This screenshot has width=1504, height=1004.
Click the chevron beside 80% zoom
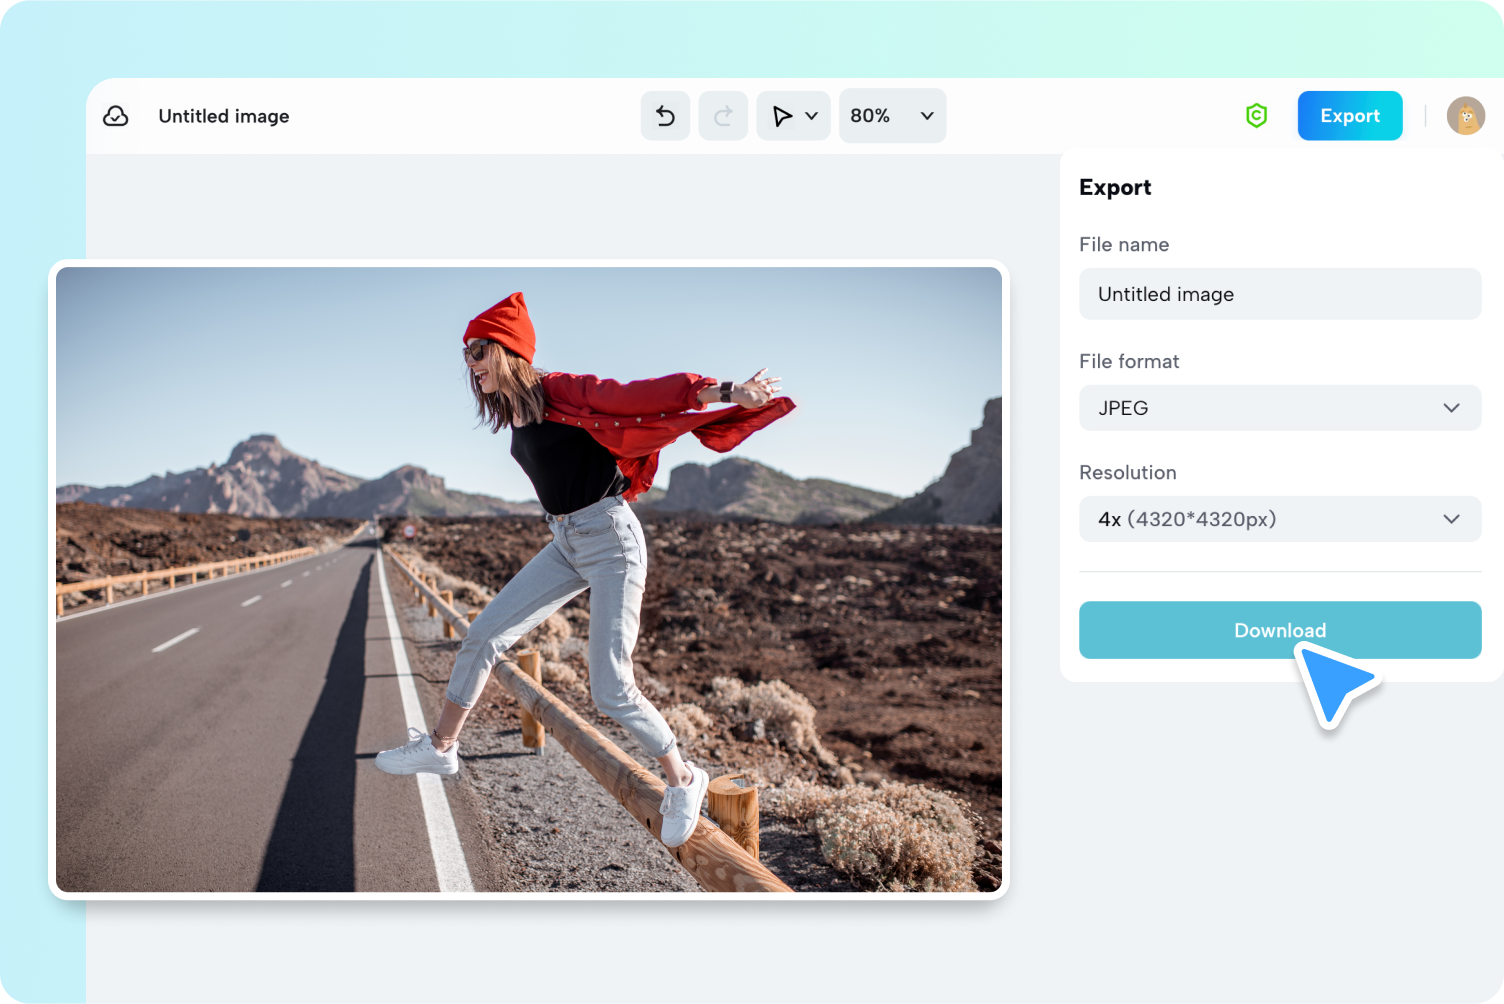coord(927,116)
